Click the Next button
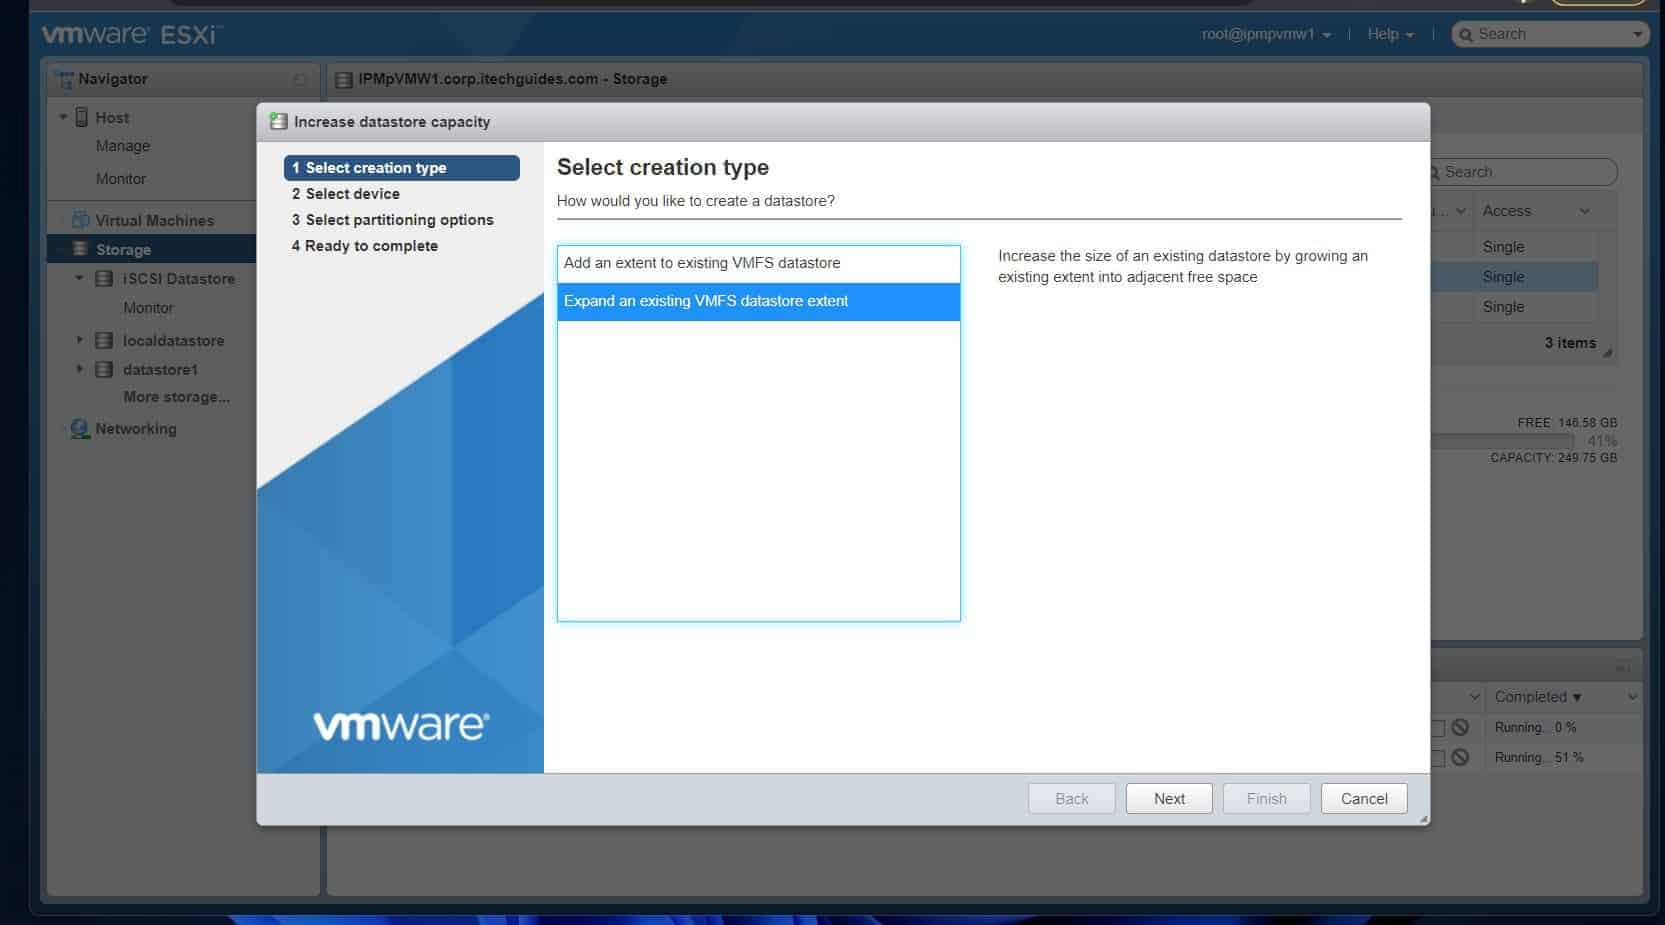Screen dimensions: 1665x925 pos(1169,798)
